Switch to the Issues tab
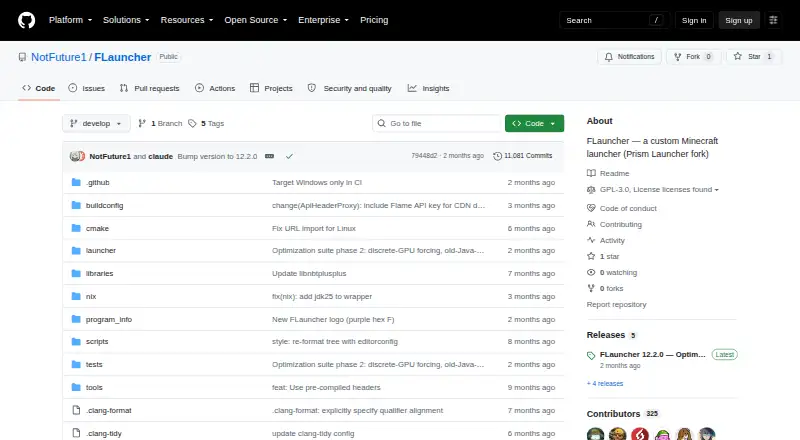The image size is (800, 440). click(86, 88)
